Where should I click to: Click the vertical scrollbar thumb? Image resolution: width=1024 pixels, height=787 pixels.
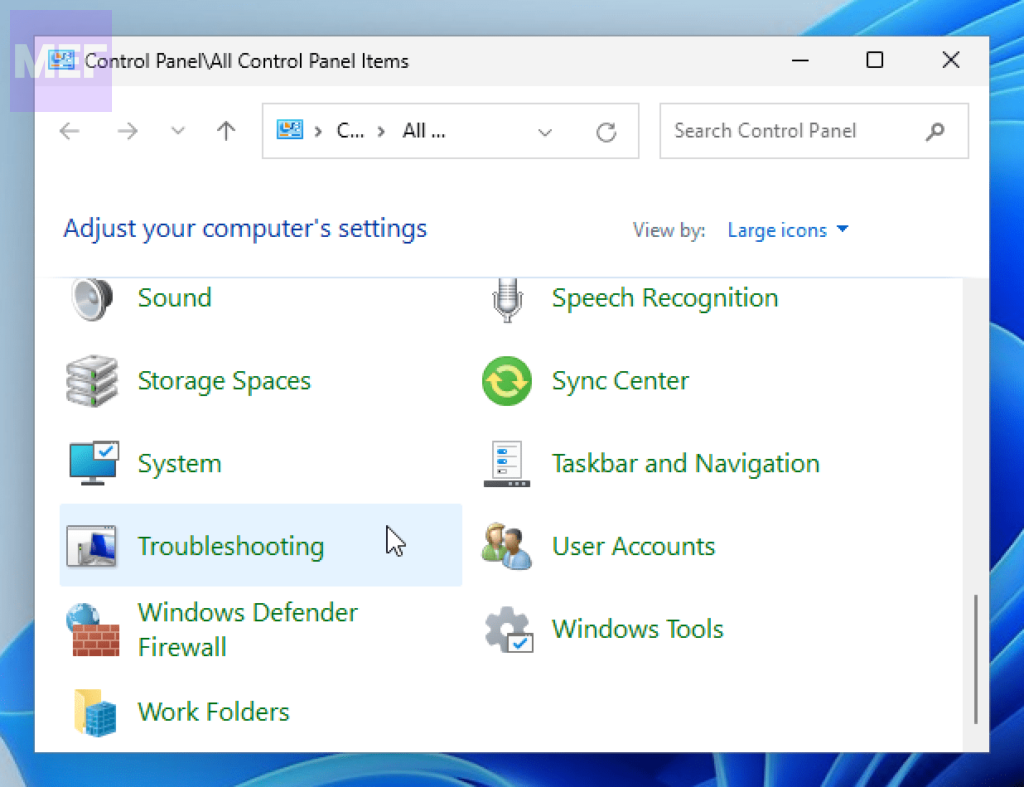point(976,660)
